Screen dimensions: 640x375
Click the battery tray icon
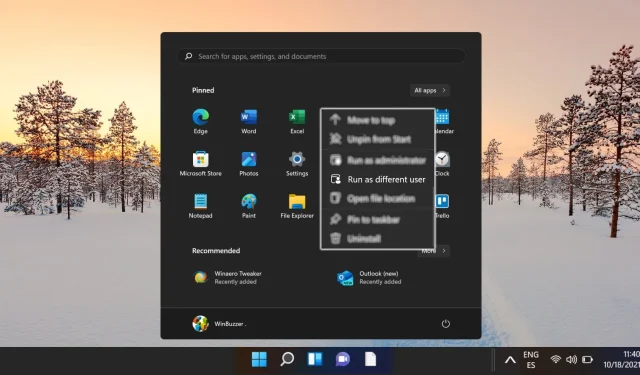click(x=587, y=359)
